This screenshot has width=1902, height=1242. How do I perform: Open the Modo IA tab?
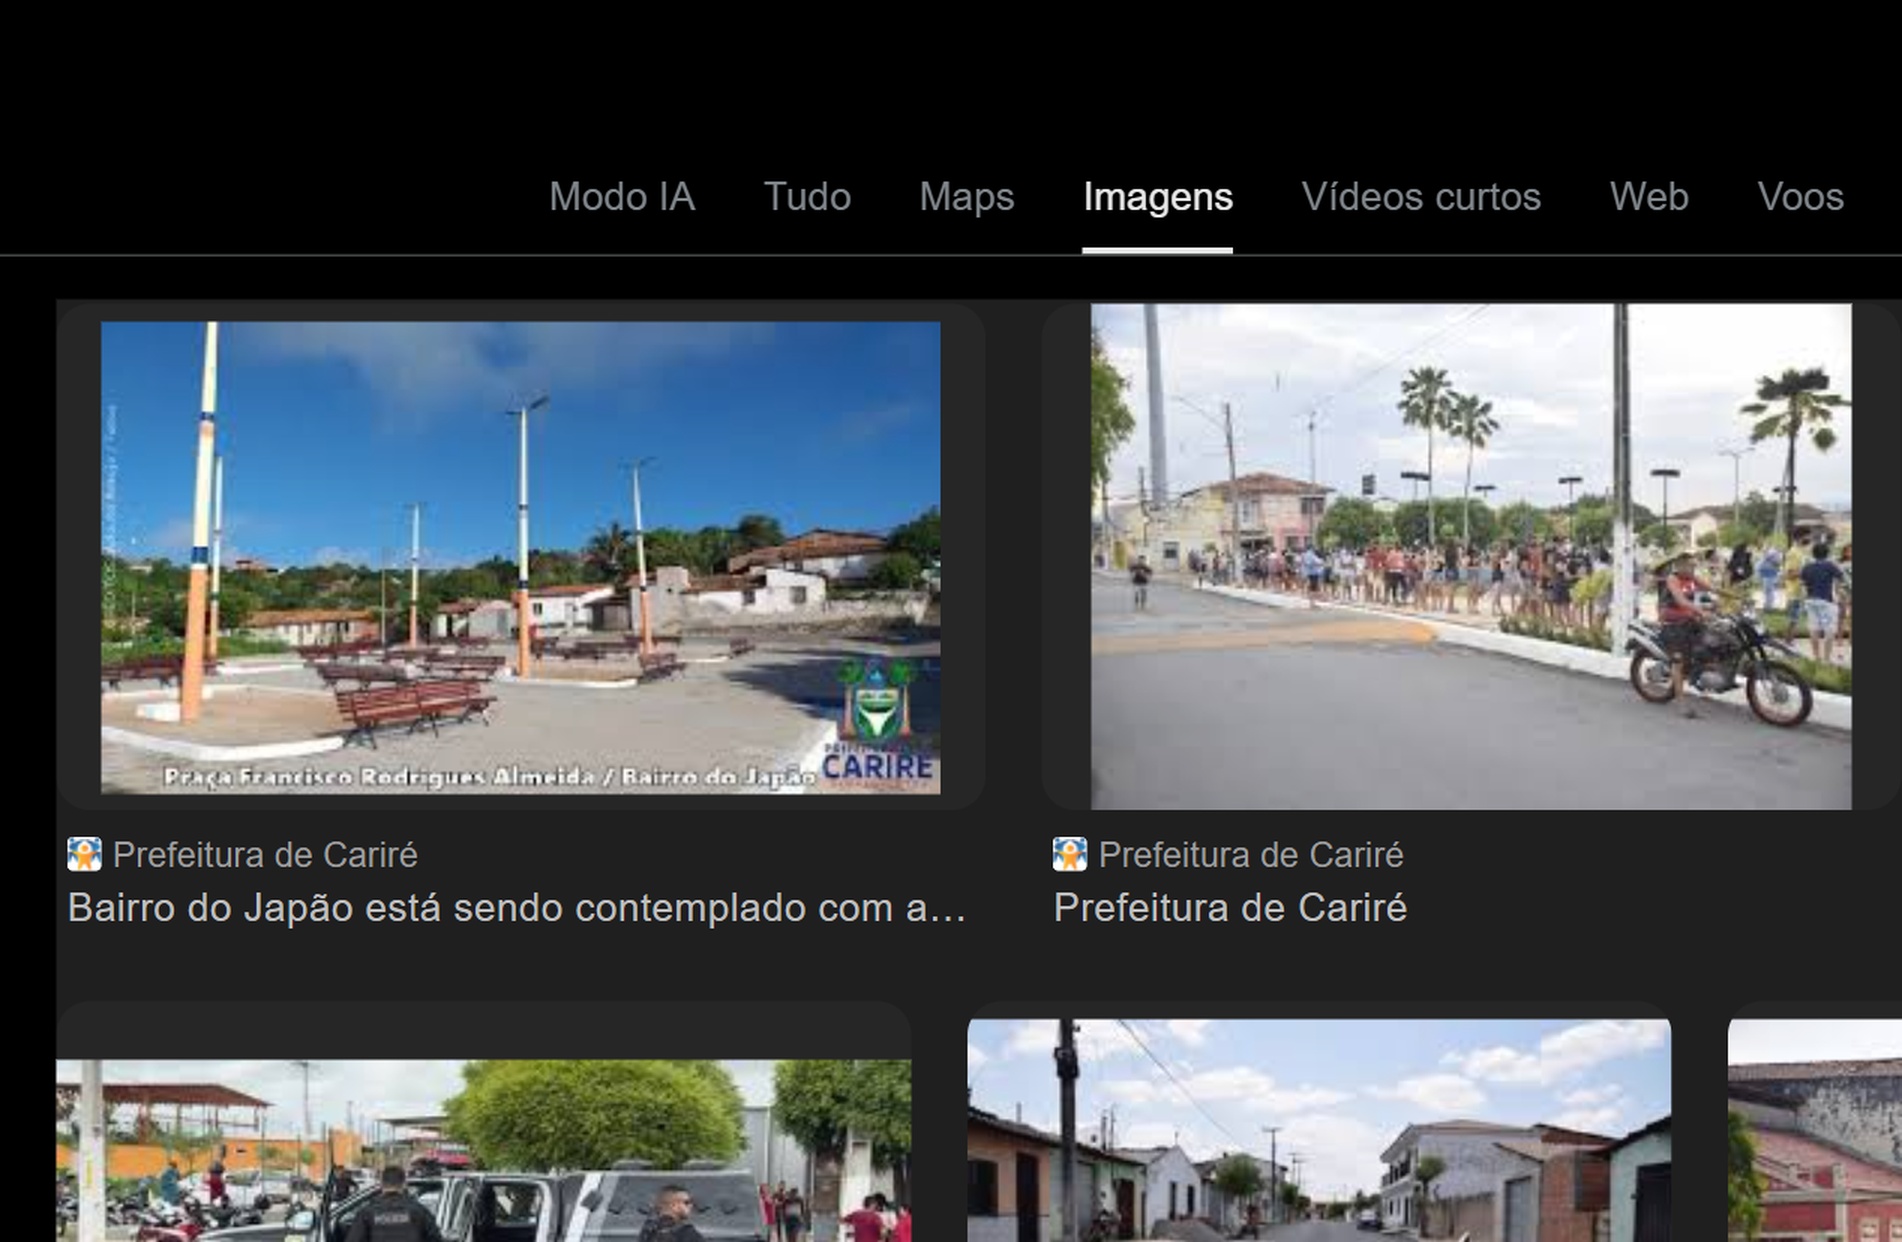point(623,198)
